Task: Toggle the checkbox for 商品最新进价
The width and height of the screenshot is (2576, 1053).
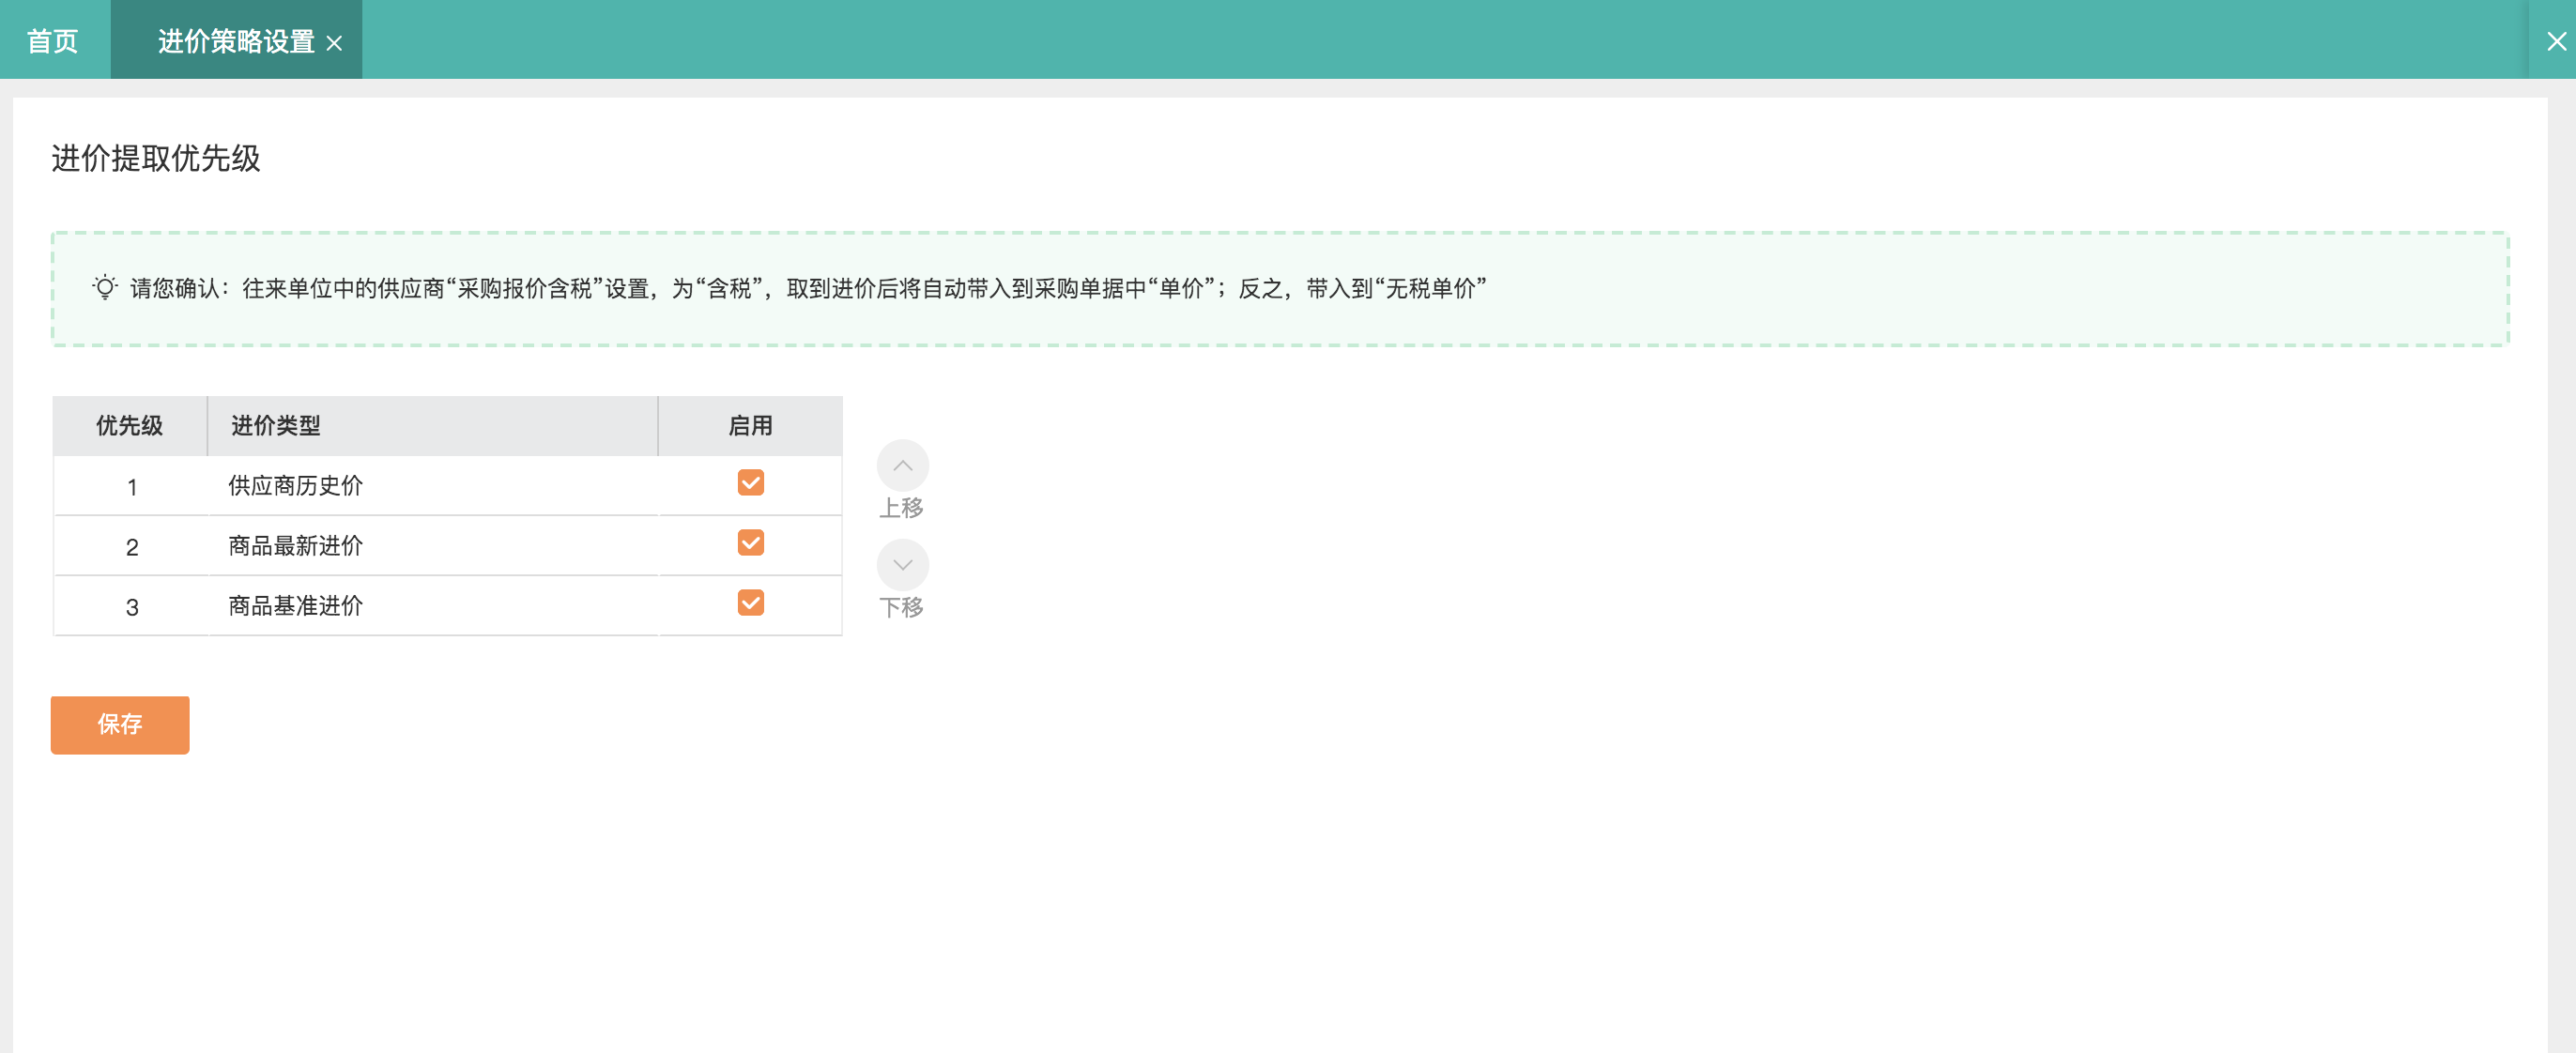Action: pyautogui.click(x=751, y=543)
